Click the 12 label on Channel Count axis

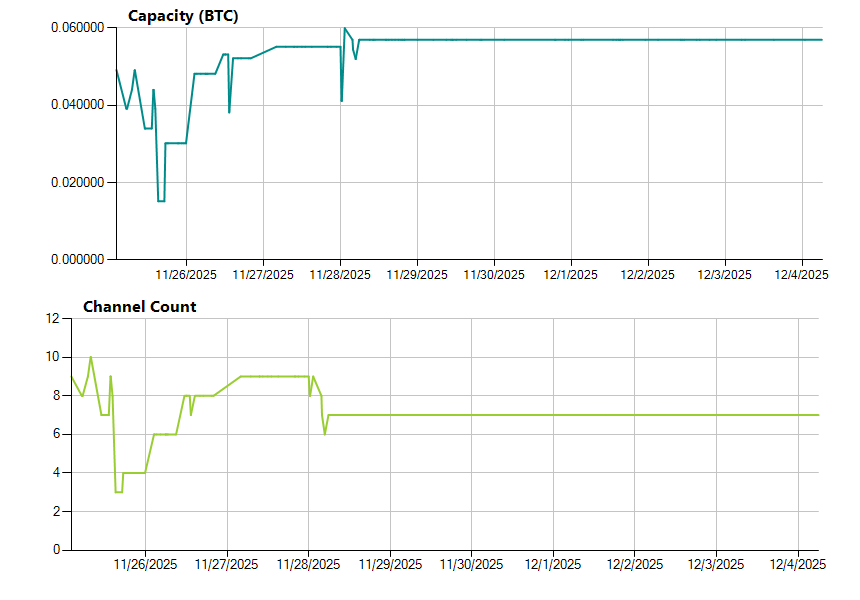point(53,319)
